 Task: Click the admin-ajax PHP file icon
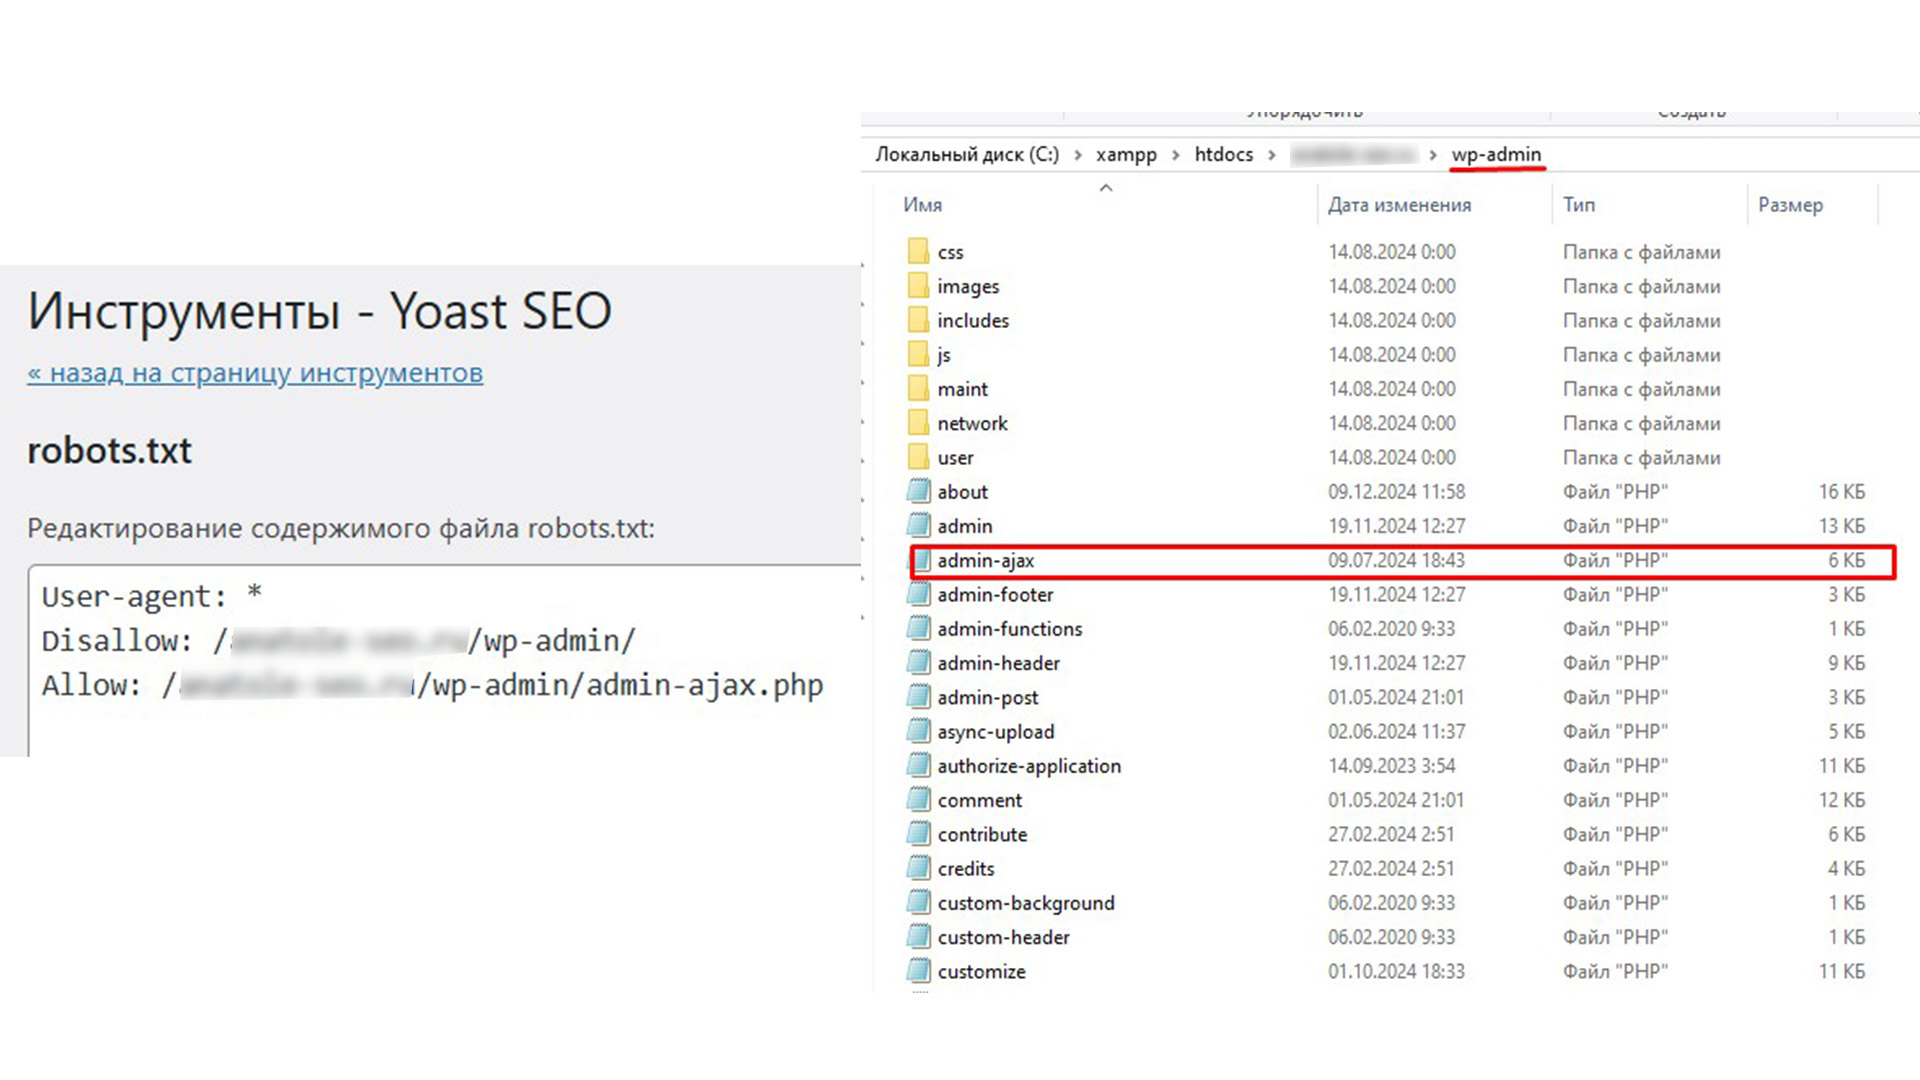coord(918,560)
